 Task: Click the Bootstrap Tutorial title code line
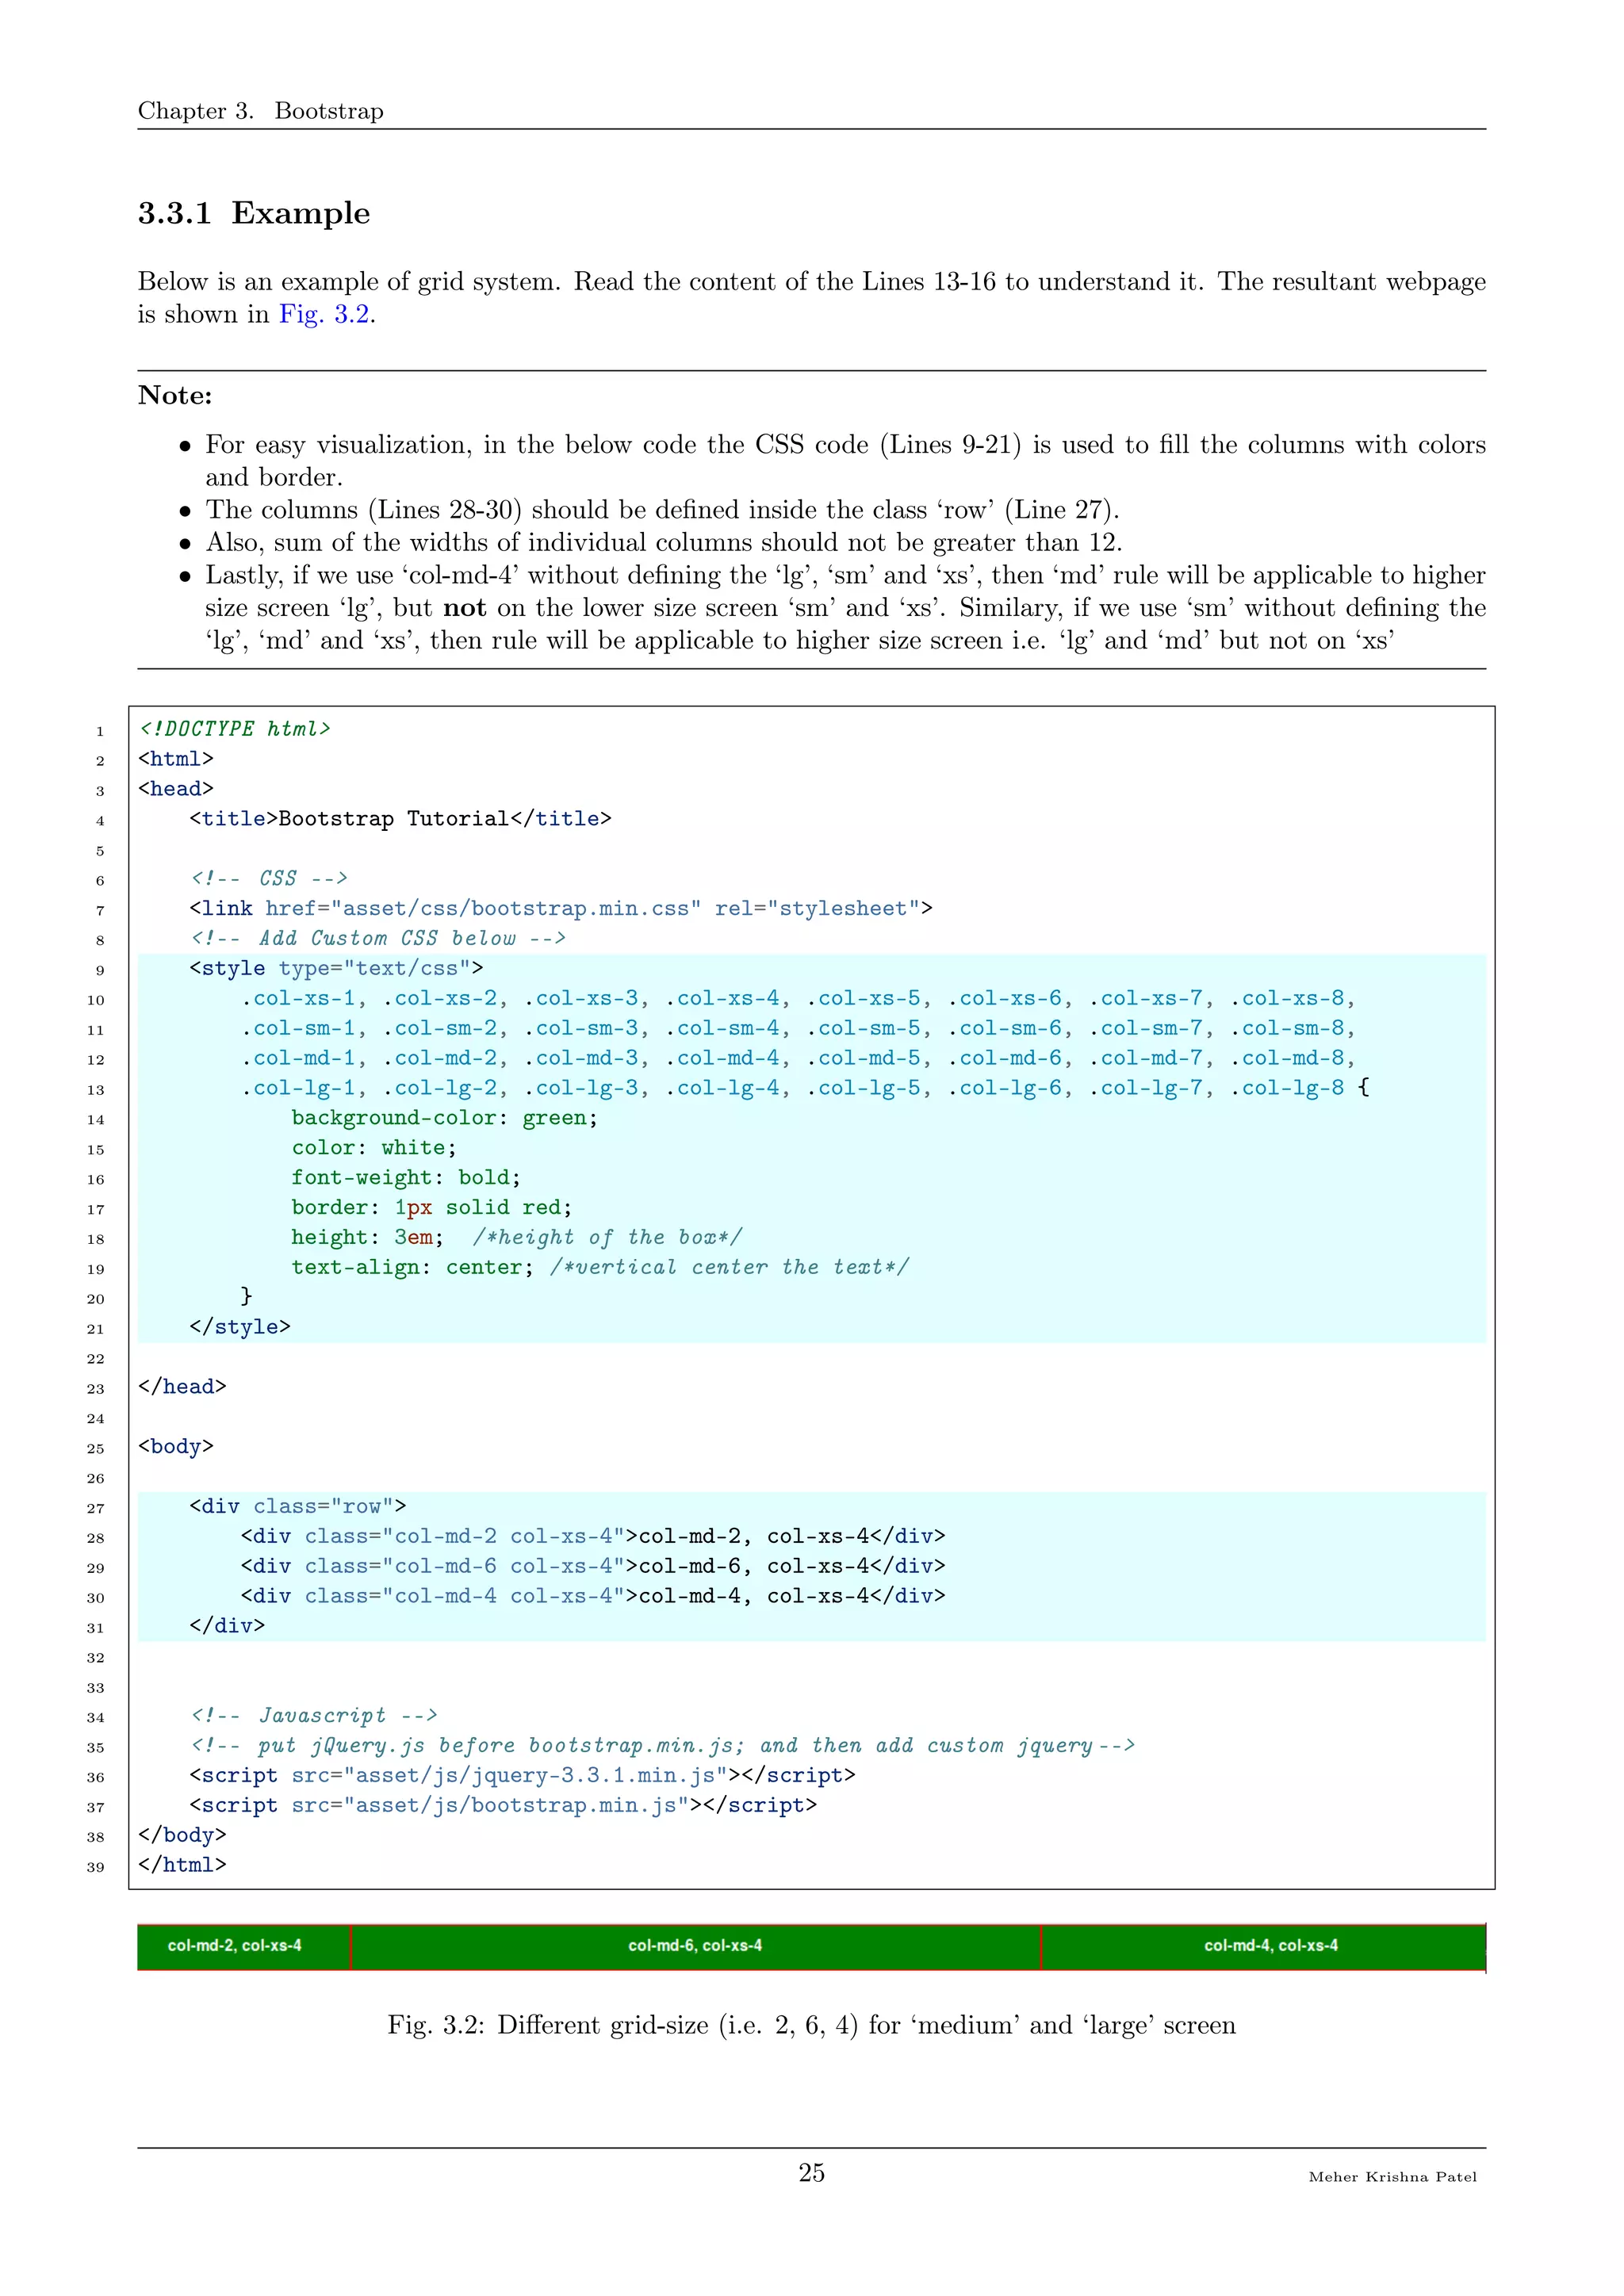(400, 819)
